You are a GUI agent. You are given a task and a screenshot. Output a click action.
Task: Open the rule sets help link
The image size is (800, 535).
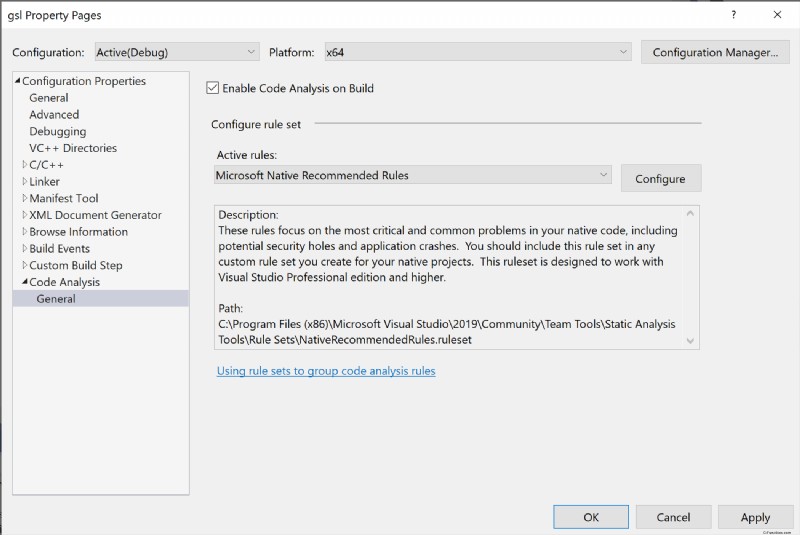(x=326, y=371)
